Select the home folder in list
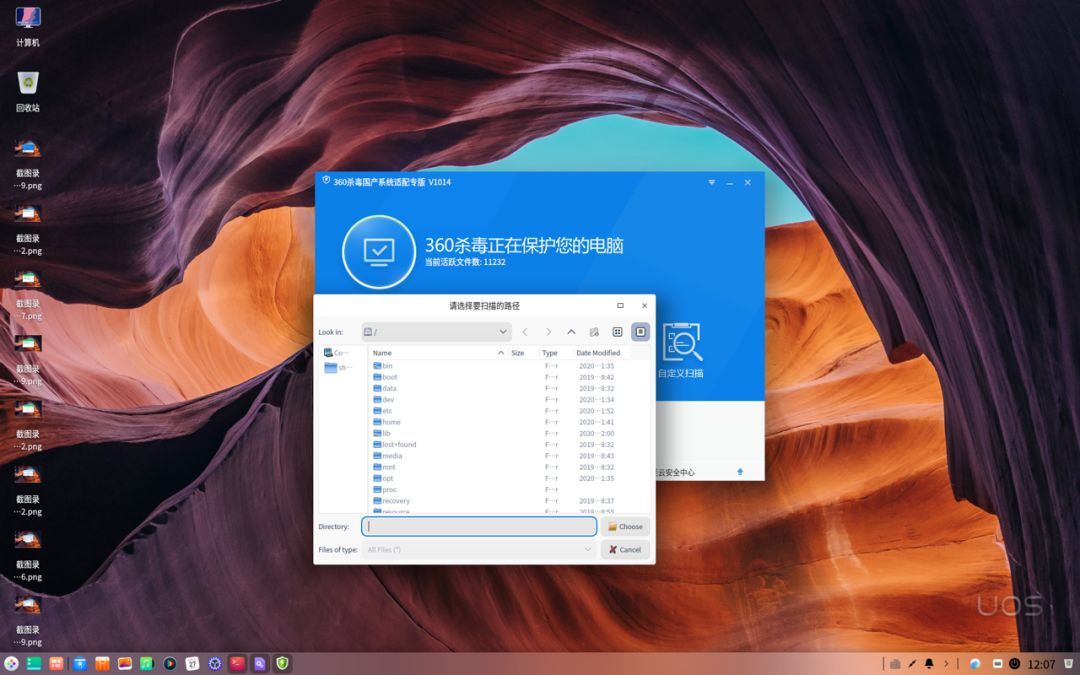1080x675 pixels. pyautogui.click(x=391, y=422)
